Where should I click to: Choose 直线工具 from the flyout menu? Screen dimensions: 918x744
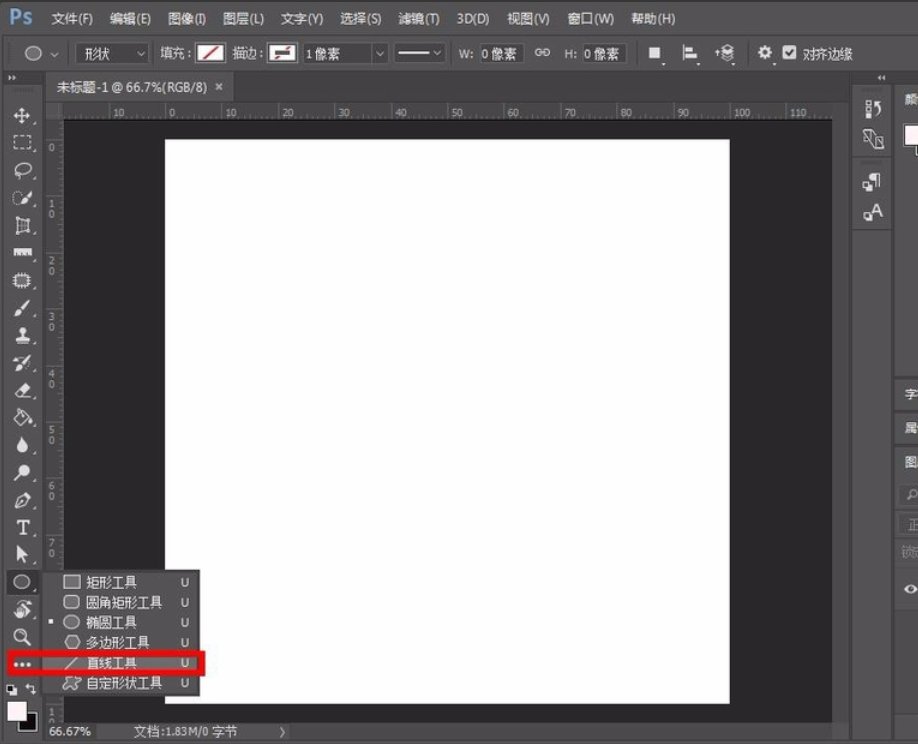click(112, 663)
